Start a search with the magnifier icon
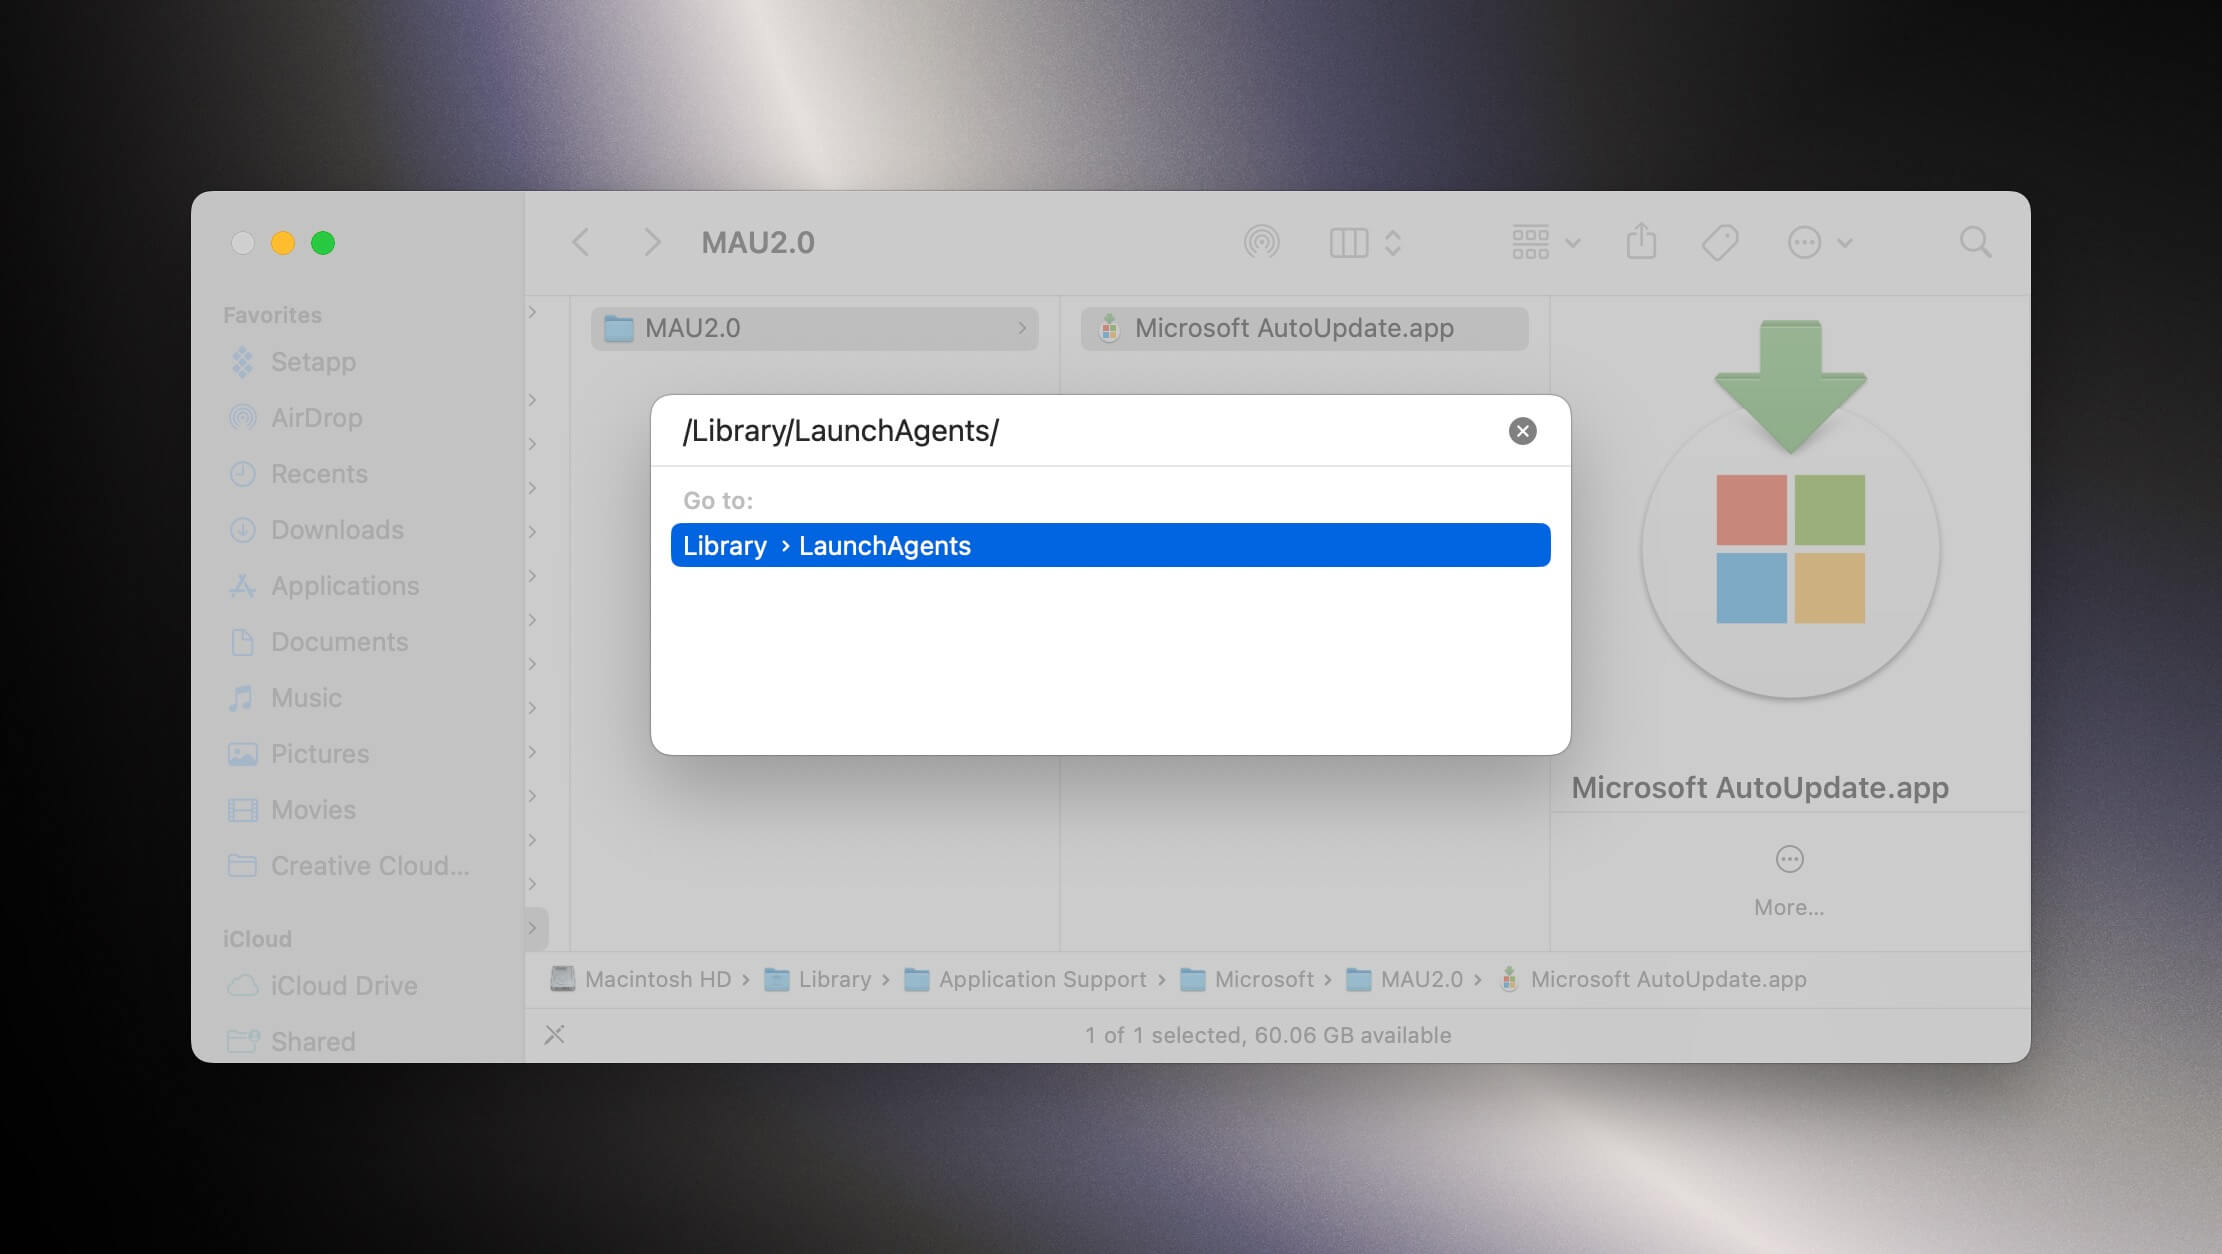Screen dimensions: 2222x1254 [1975, 242]
